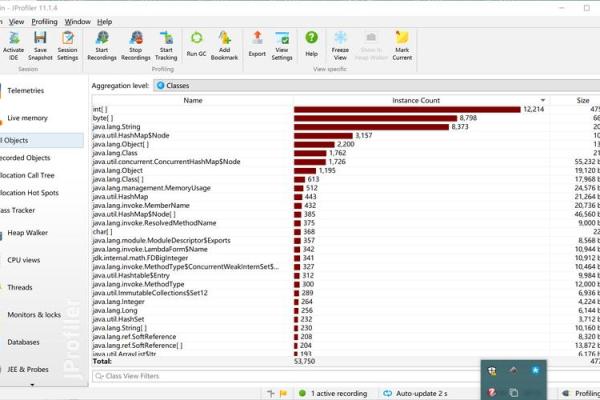
Task: Stop Recordings using the toolbar icon
Action: [x=136, y=41]
